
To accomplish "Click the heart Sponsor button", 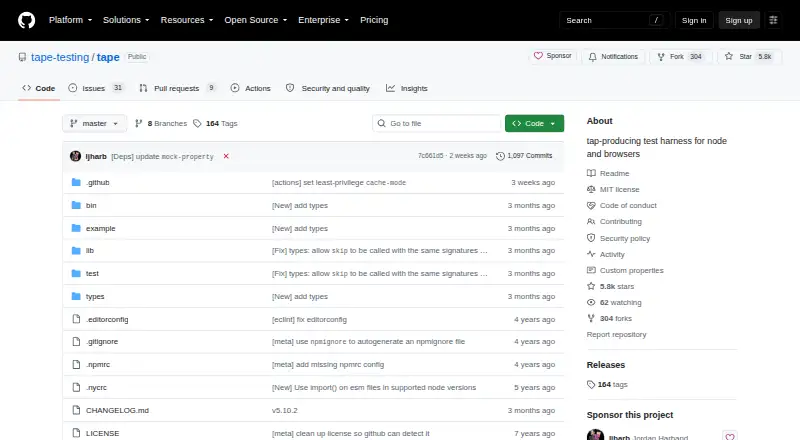I will [553, 56].
